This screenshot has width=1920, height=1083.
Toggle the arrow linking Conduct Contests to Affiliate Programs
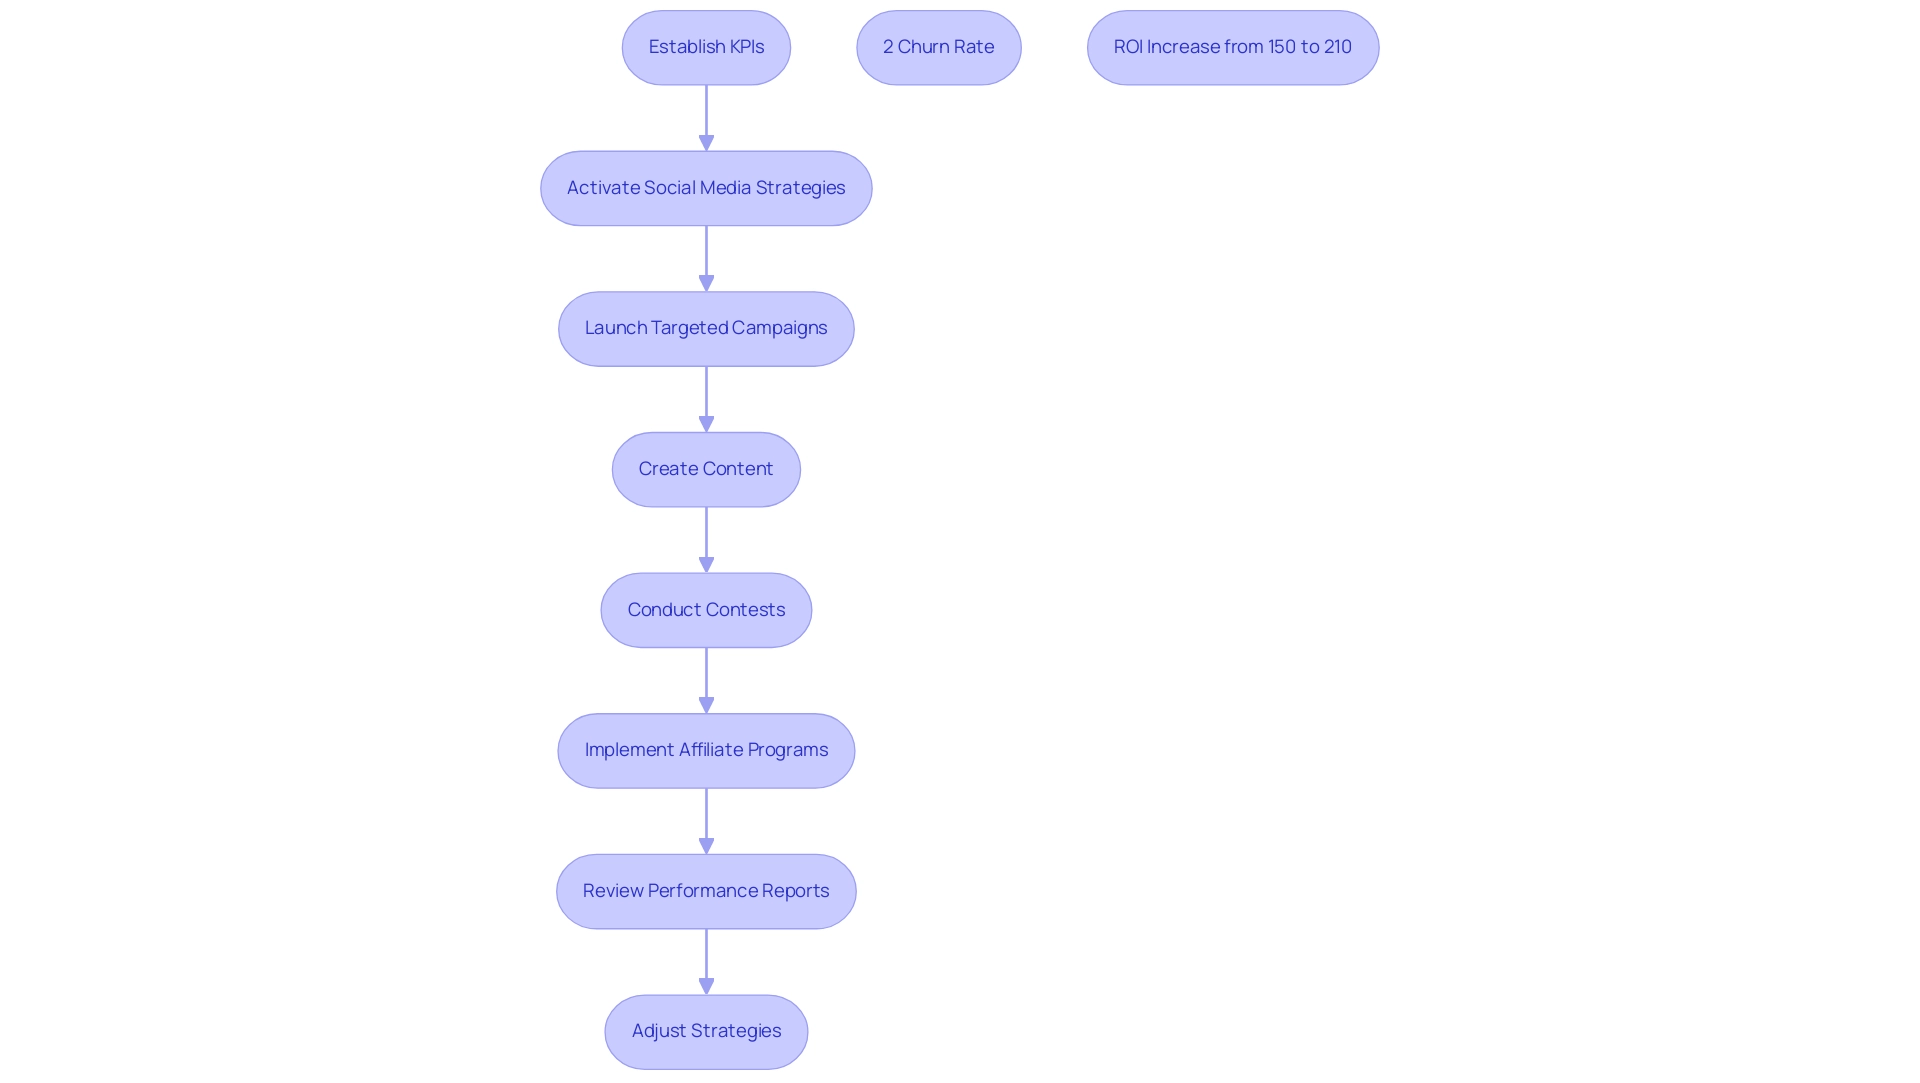[x=707, y=678]
